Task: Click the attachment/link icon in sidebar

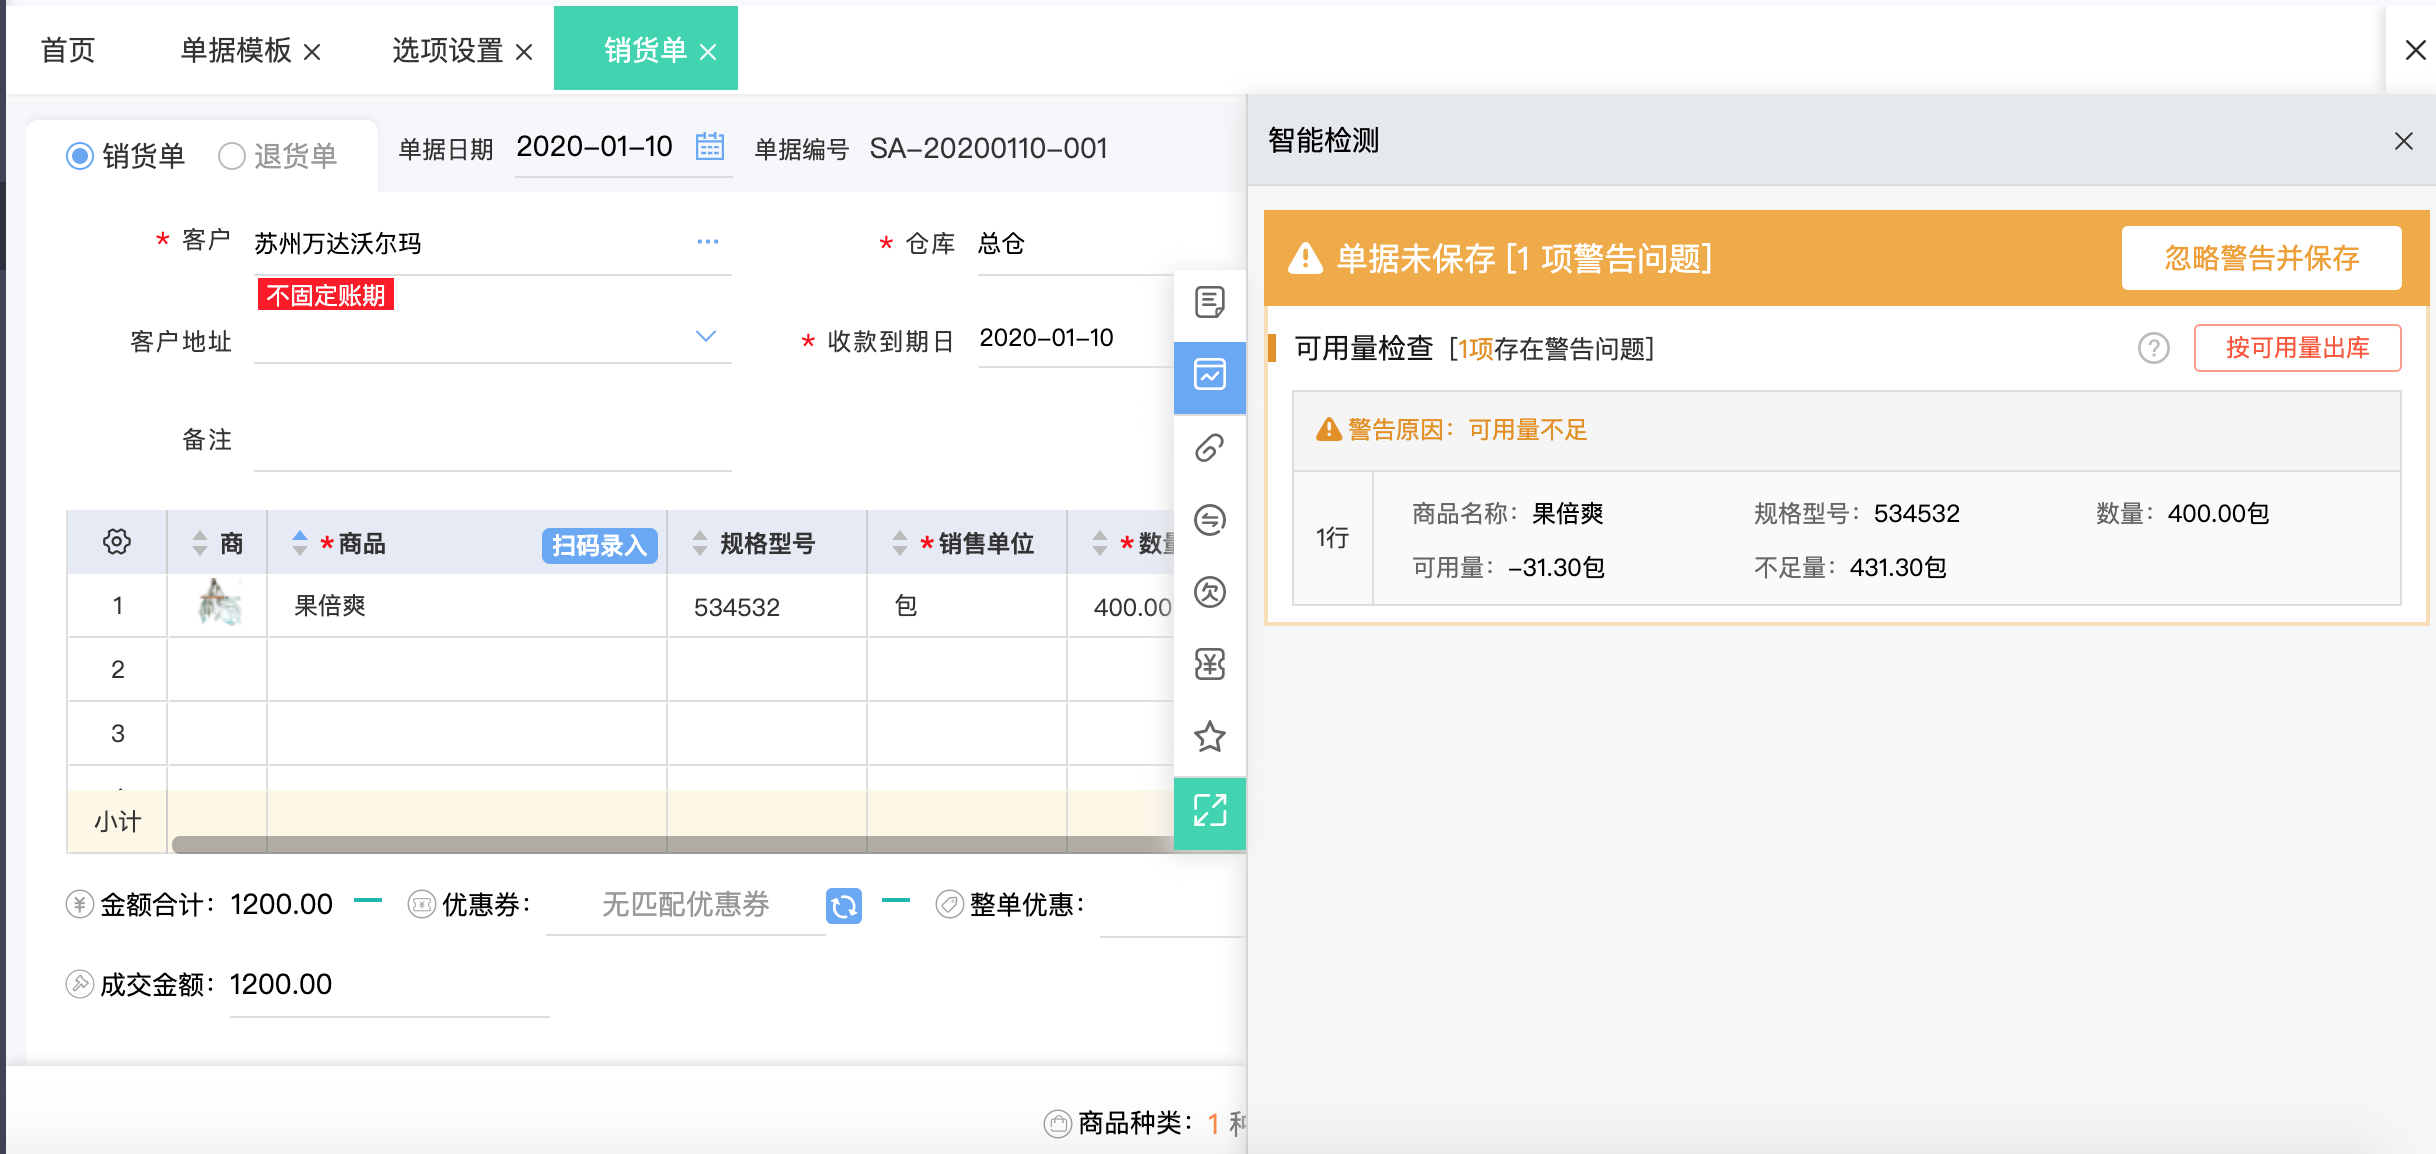Action: tap(1212, 450)
